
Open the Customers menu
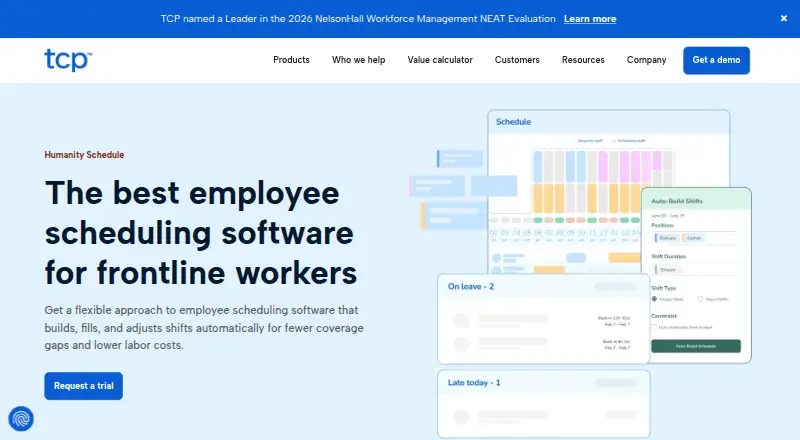click(517, 60)
